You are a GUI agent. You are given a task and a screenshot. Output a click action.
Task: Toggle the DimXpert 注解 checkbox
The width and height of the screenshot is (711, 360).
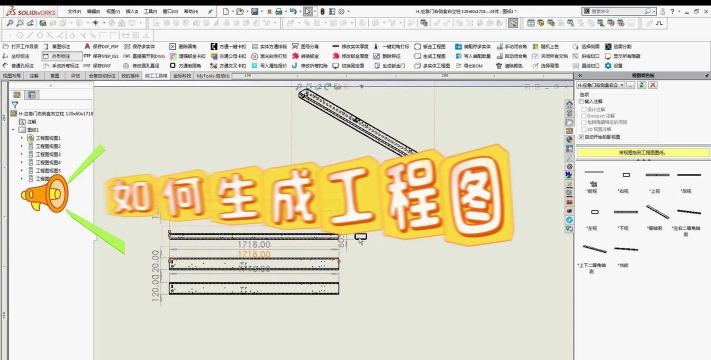tap(584, 116)
